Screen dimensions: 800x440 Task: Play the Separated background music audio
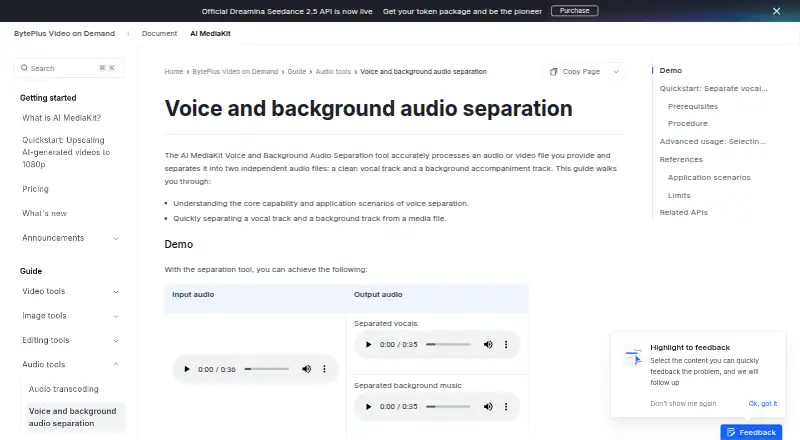(368, 407)
